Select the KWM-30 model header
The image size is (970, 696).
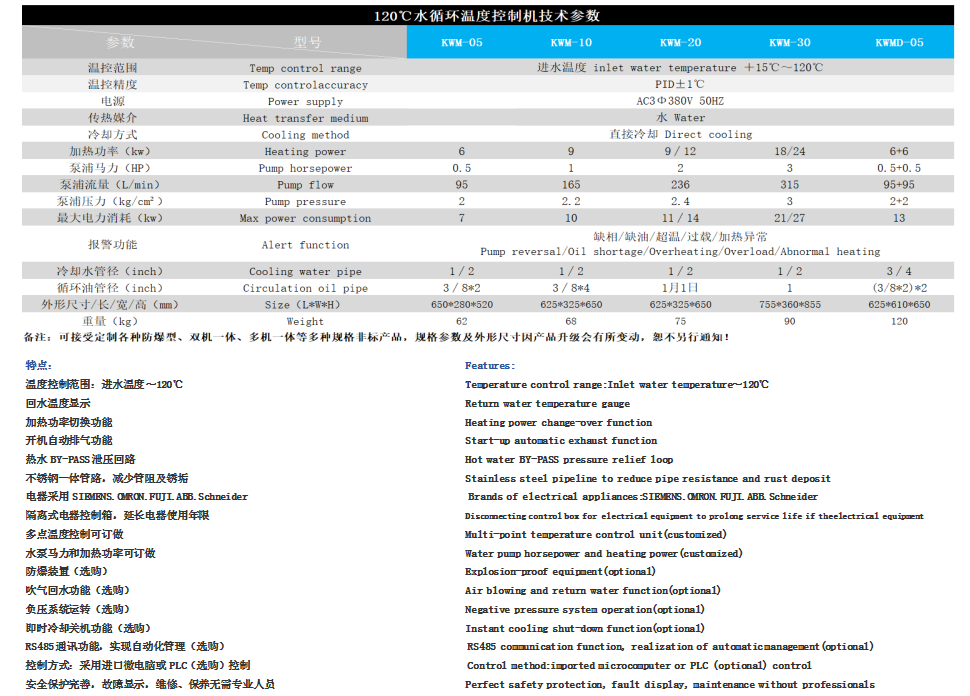789,43
